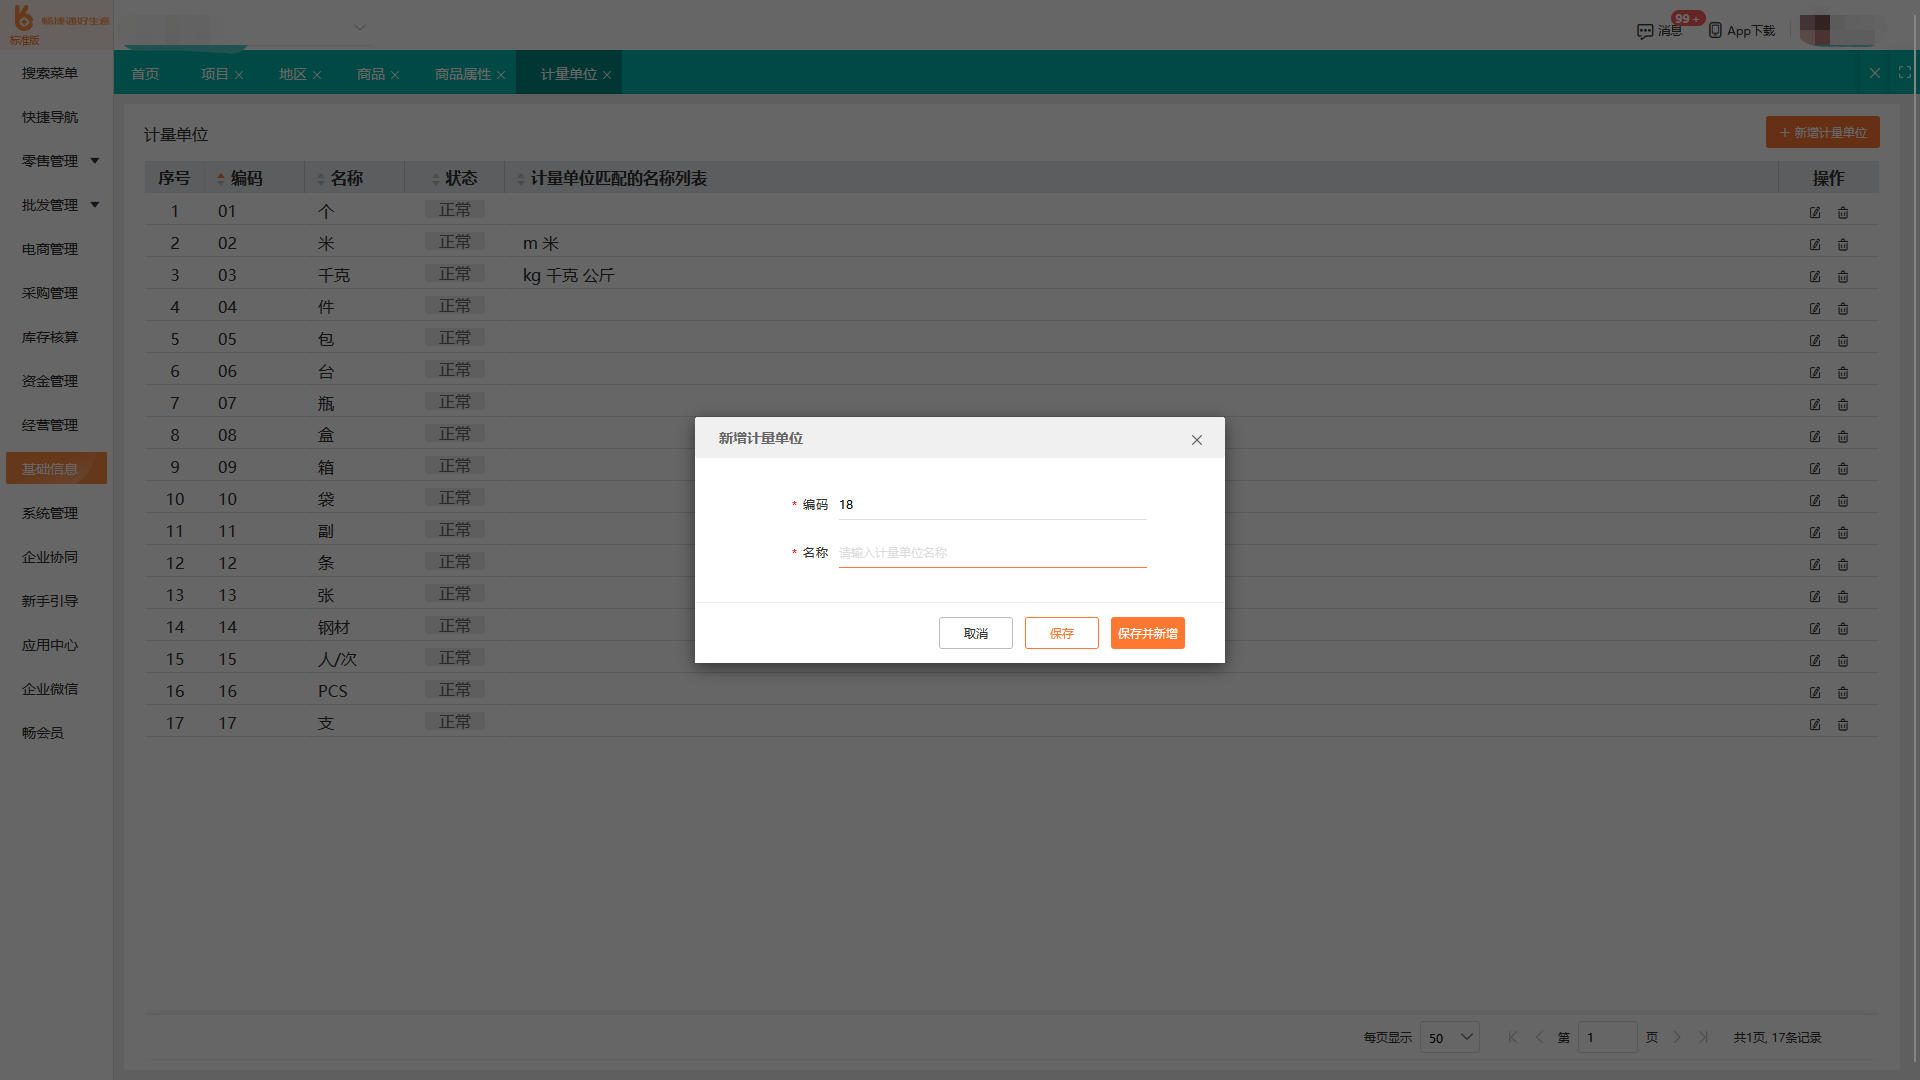Click 新增计量单位 button top right
Viewport: 1920px width, 1080px height.
1822,132
